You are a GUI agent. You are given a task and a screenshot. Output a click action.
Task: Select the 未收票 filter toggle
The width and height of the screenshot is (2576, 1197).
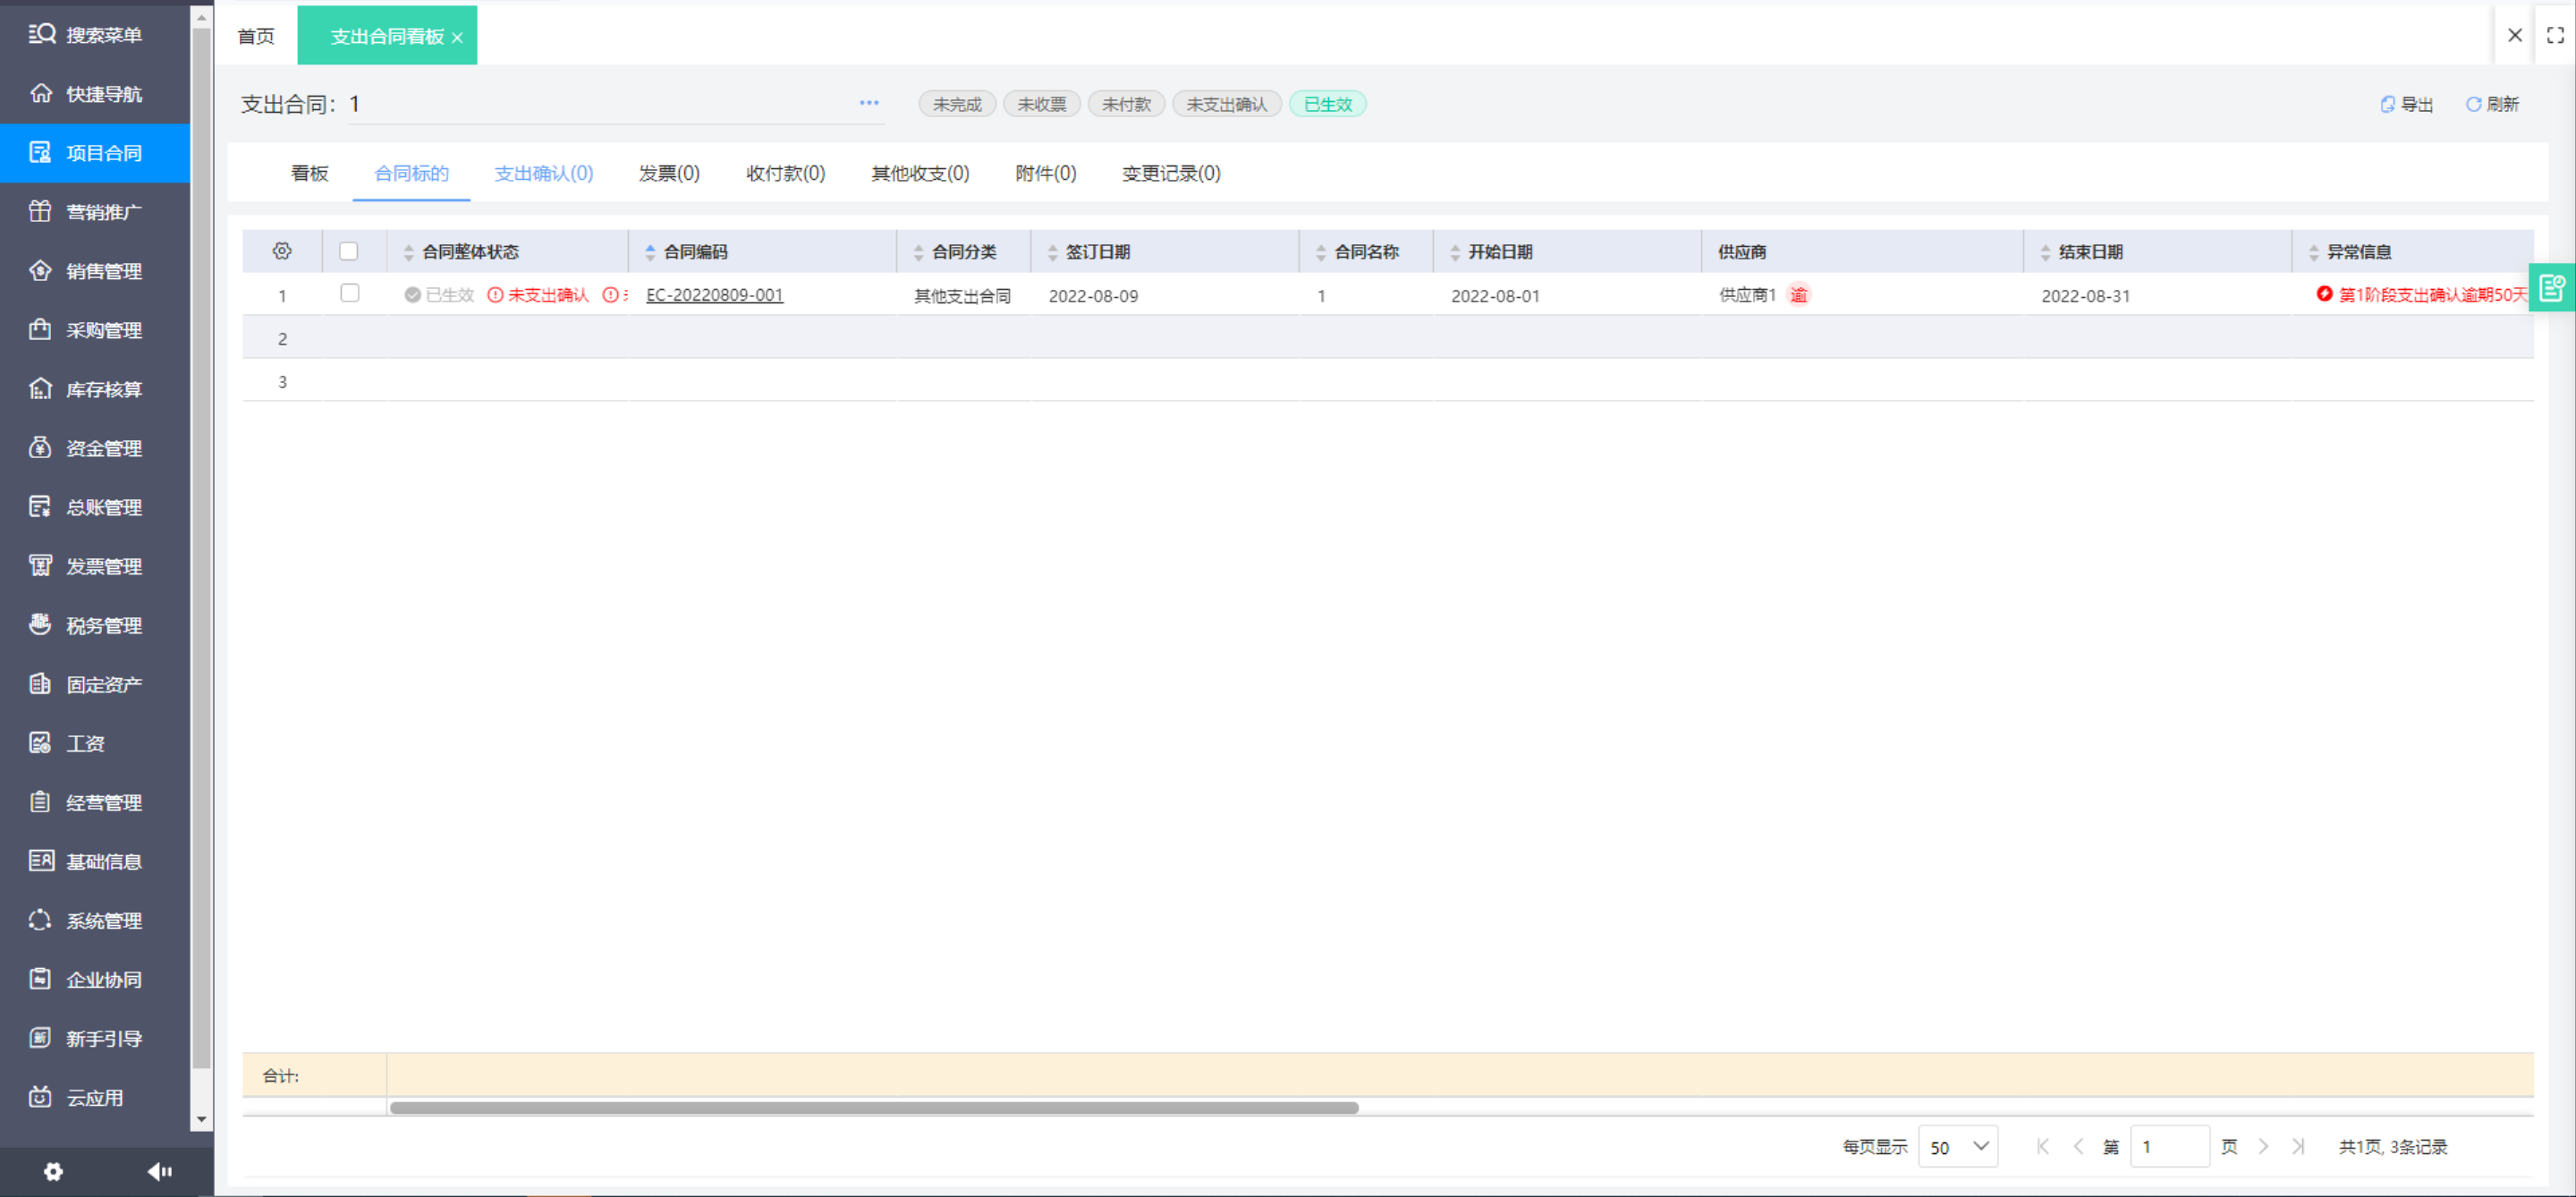[1041, 104]
